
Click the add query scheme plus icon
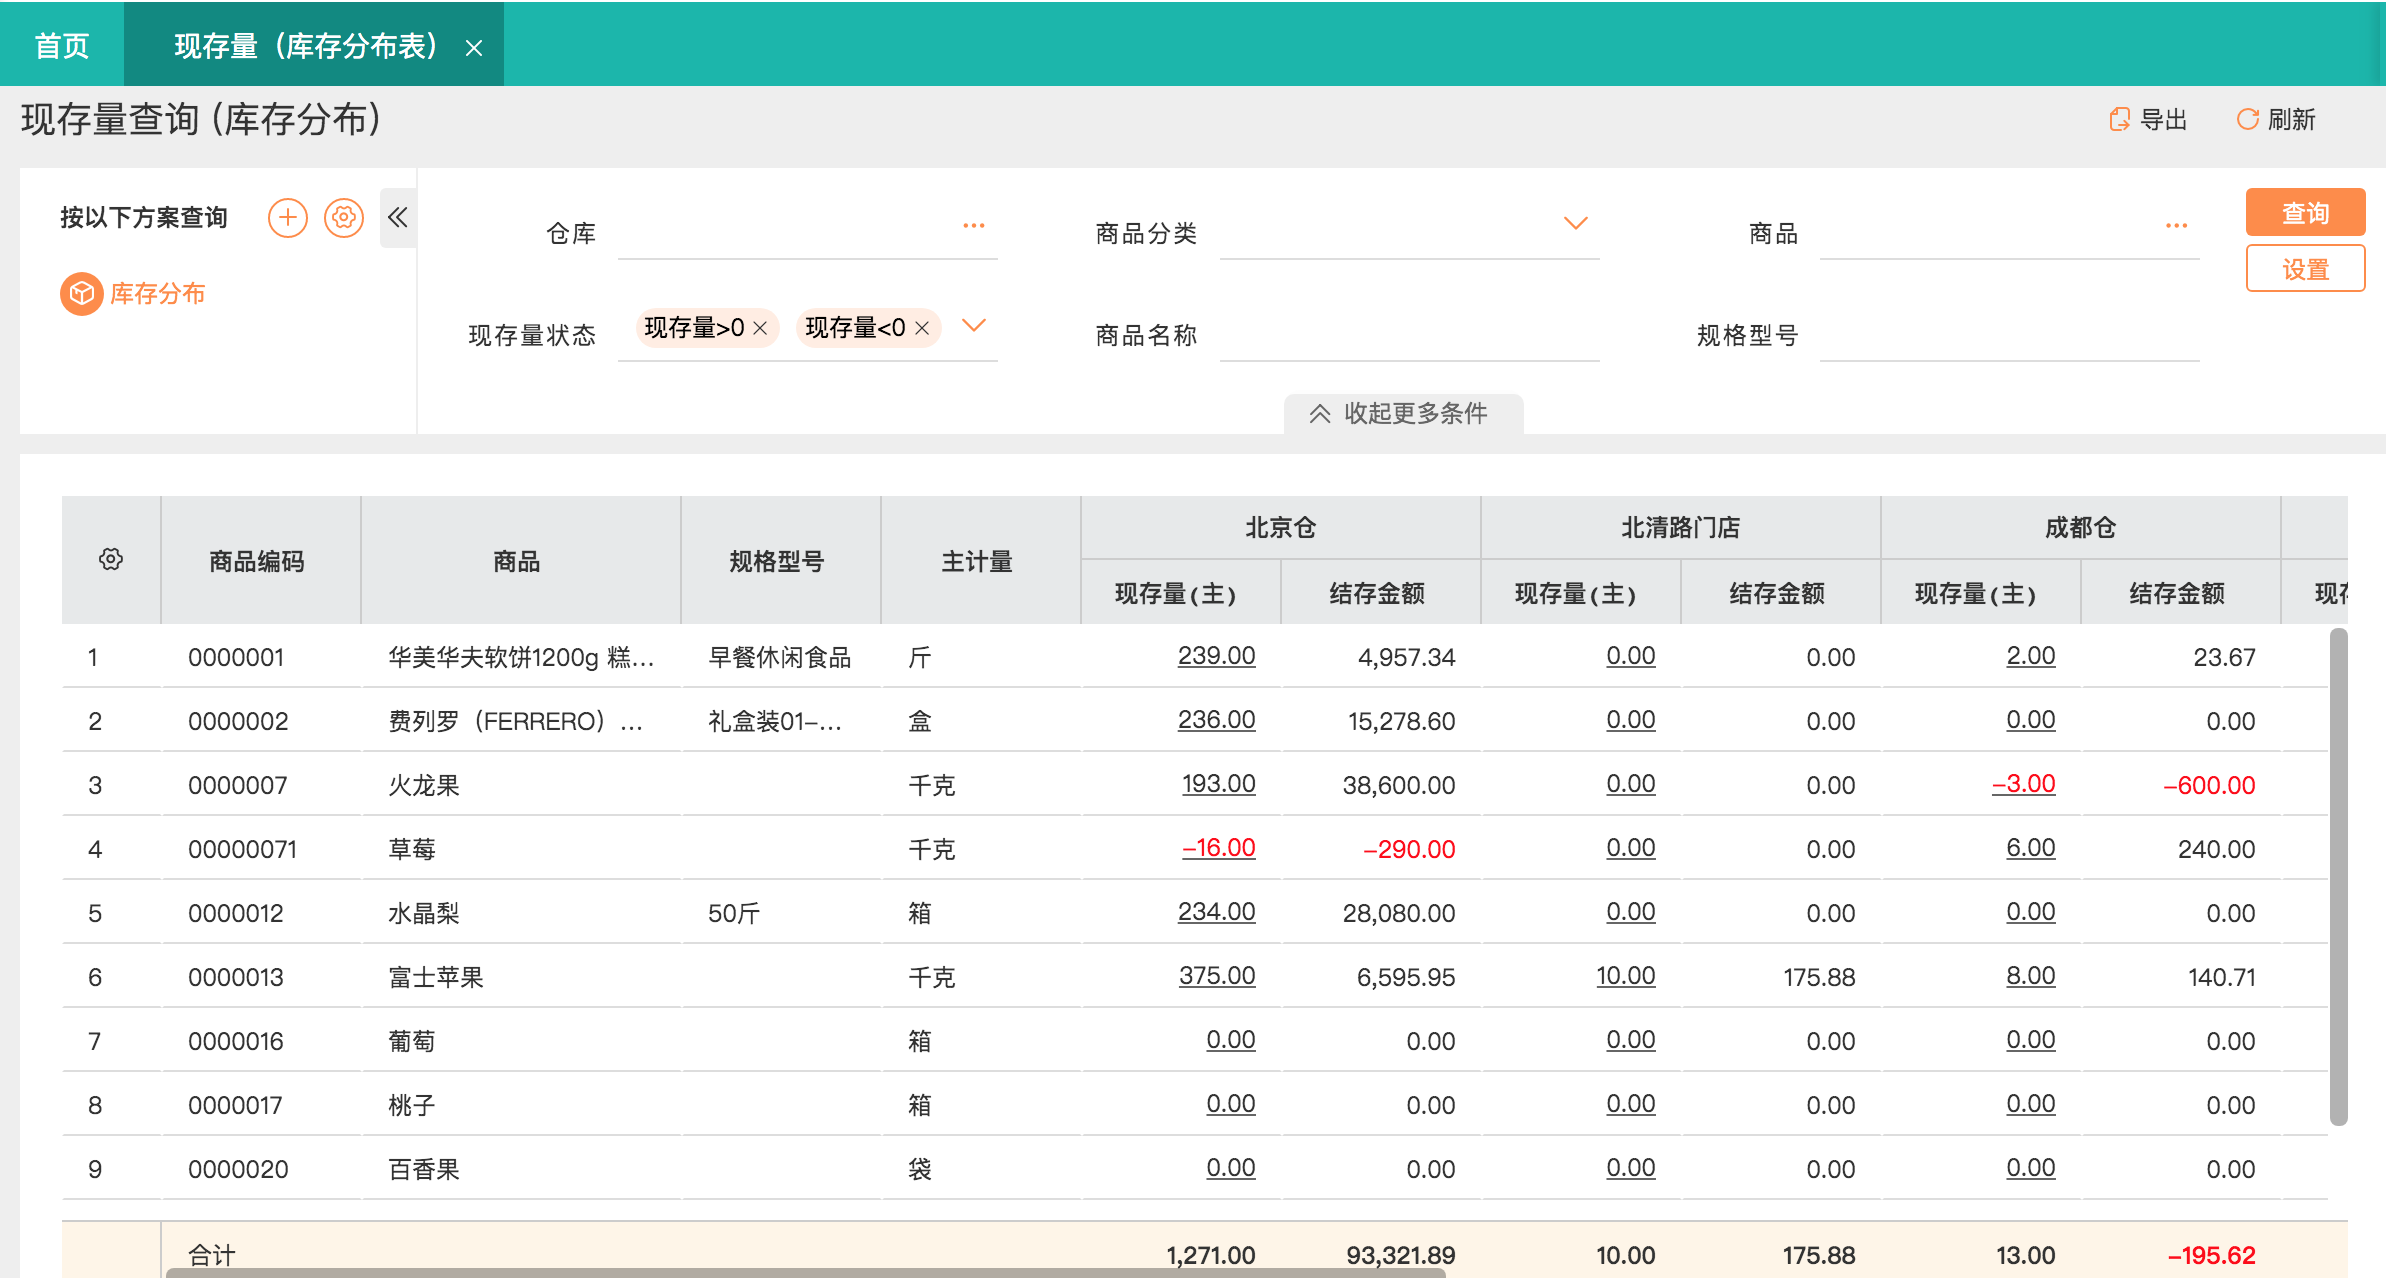click(x=289, y=219)
